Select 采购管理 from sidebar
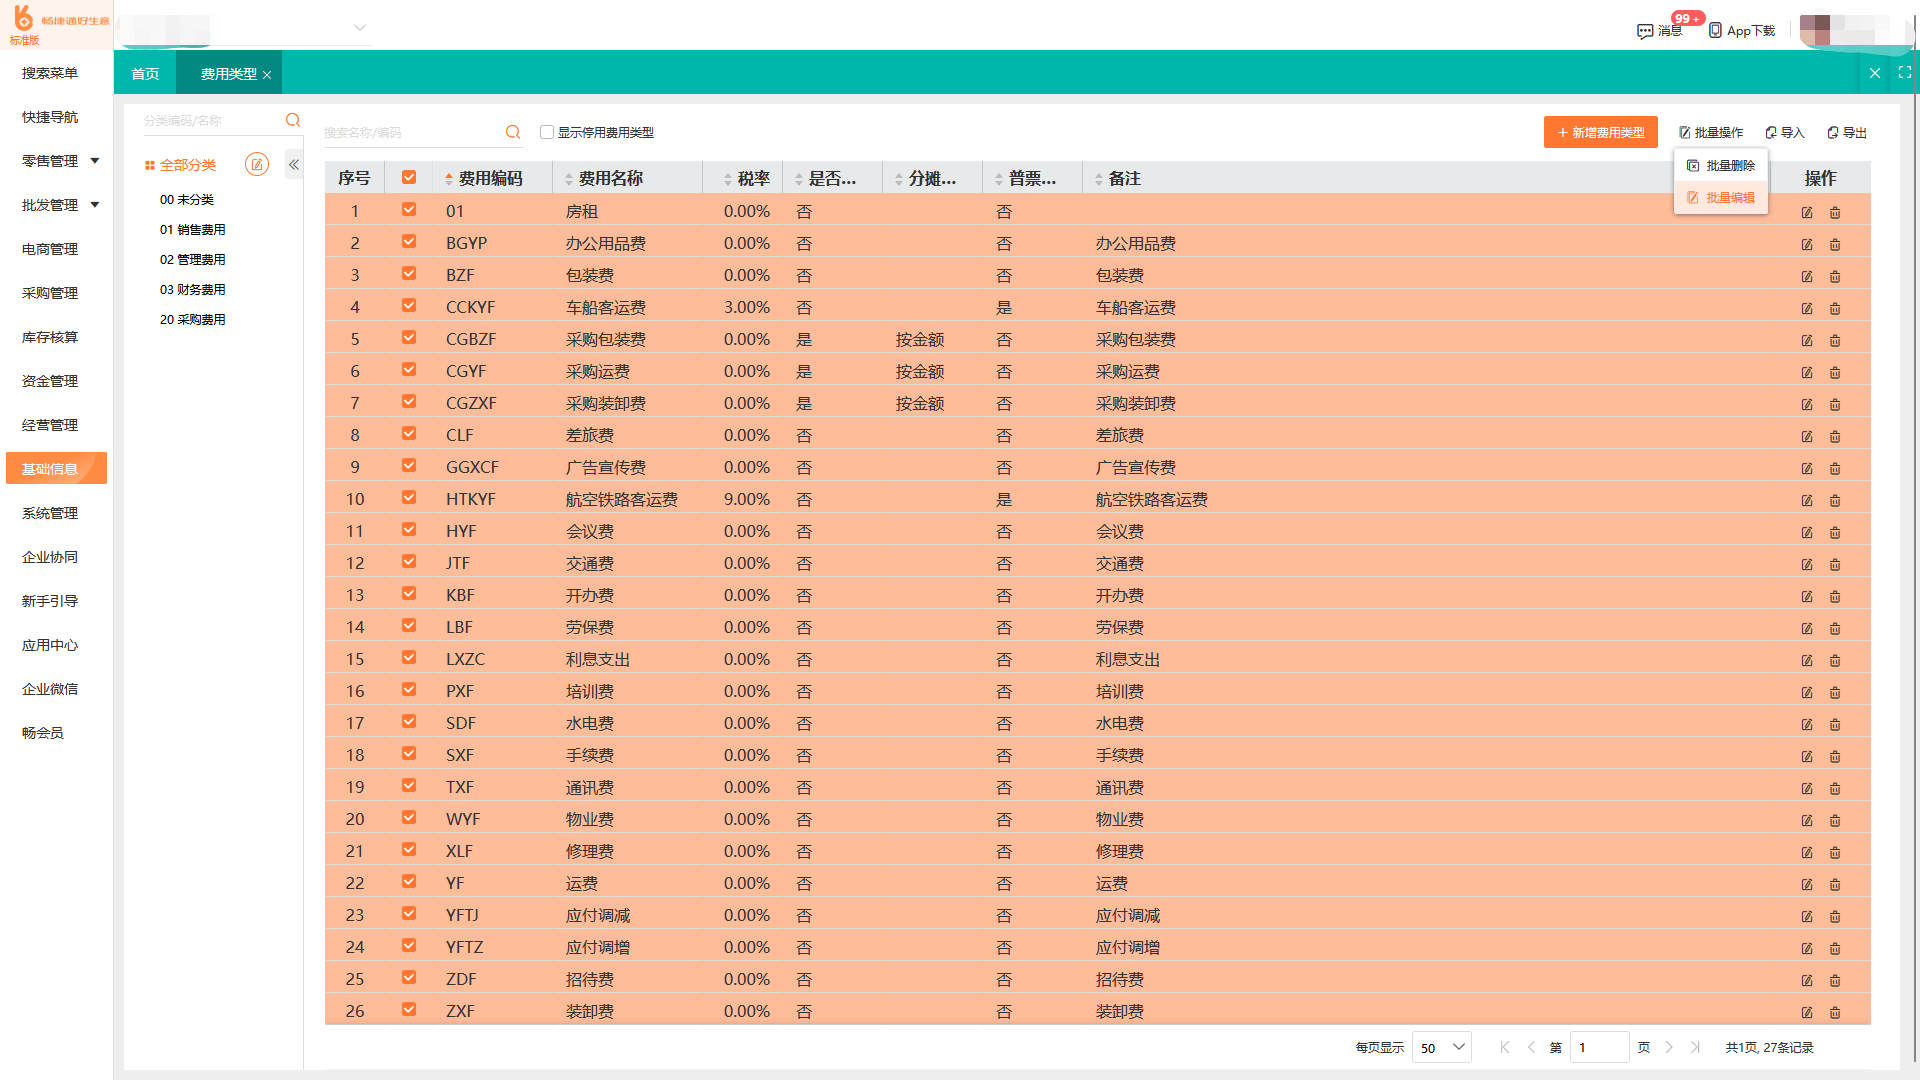The image size is (1920, 1080). [x=53, y=293]
